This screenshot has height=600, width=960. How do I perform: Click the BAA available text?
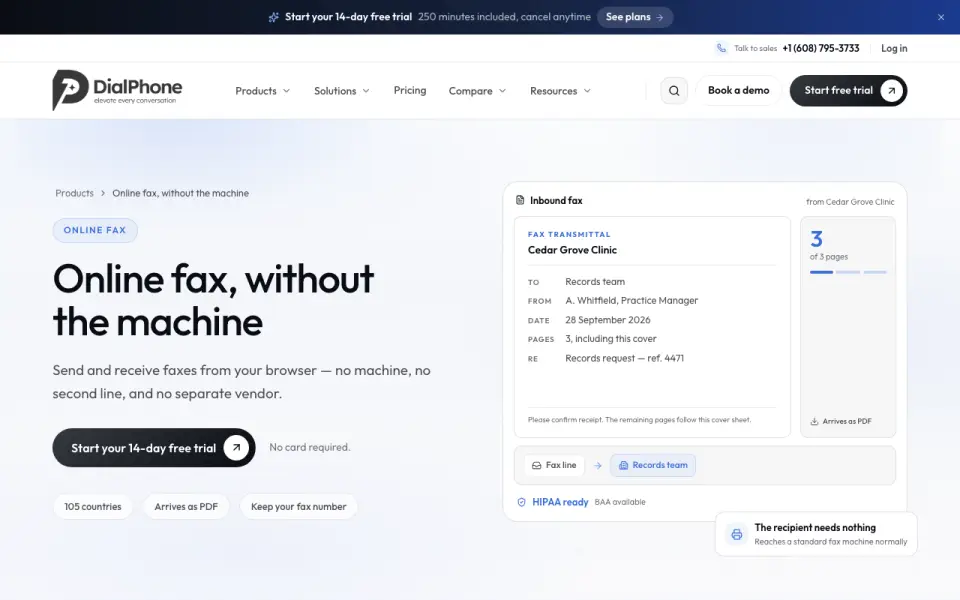click(x=620, y=502)
